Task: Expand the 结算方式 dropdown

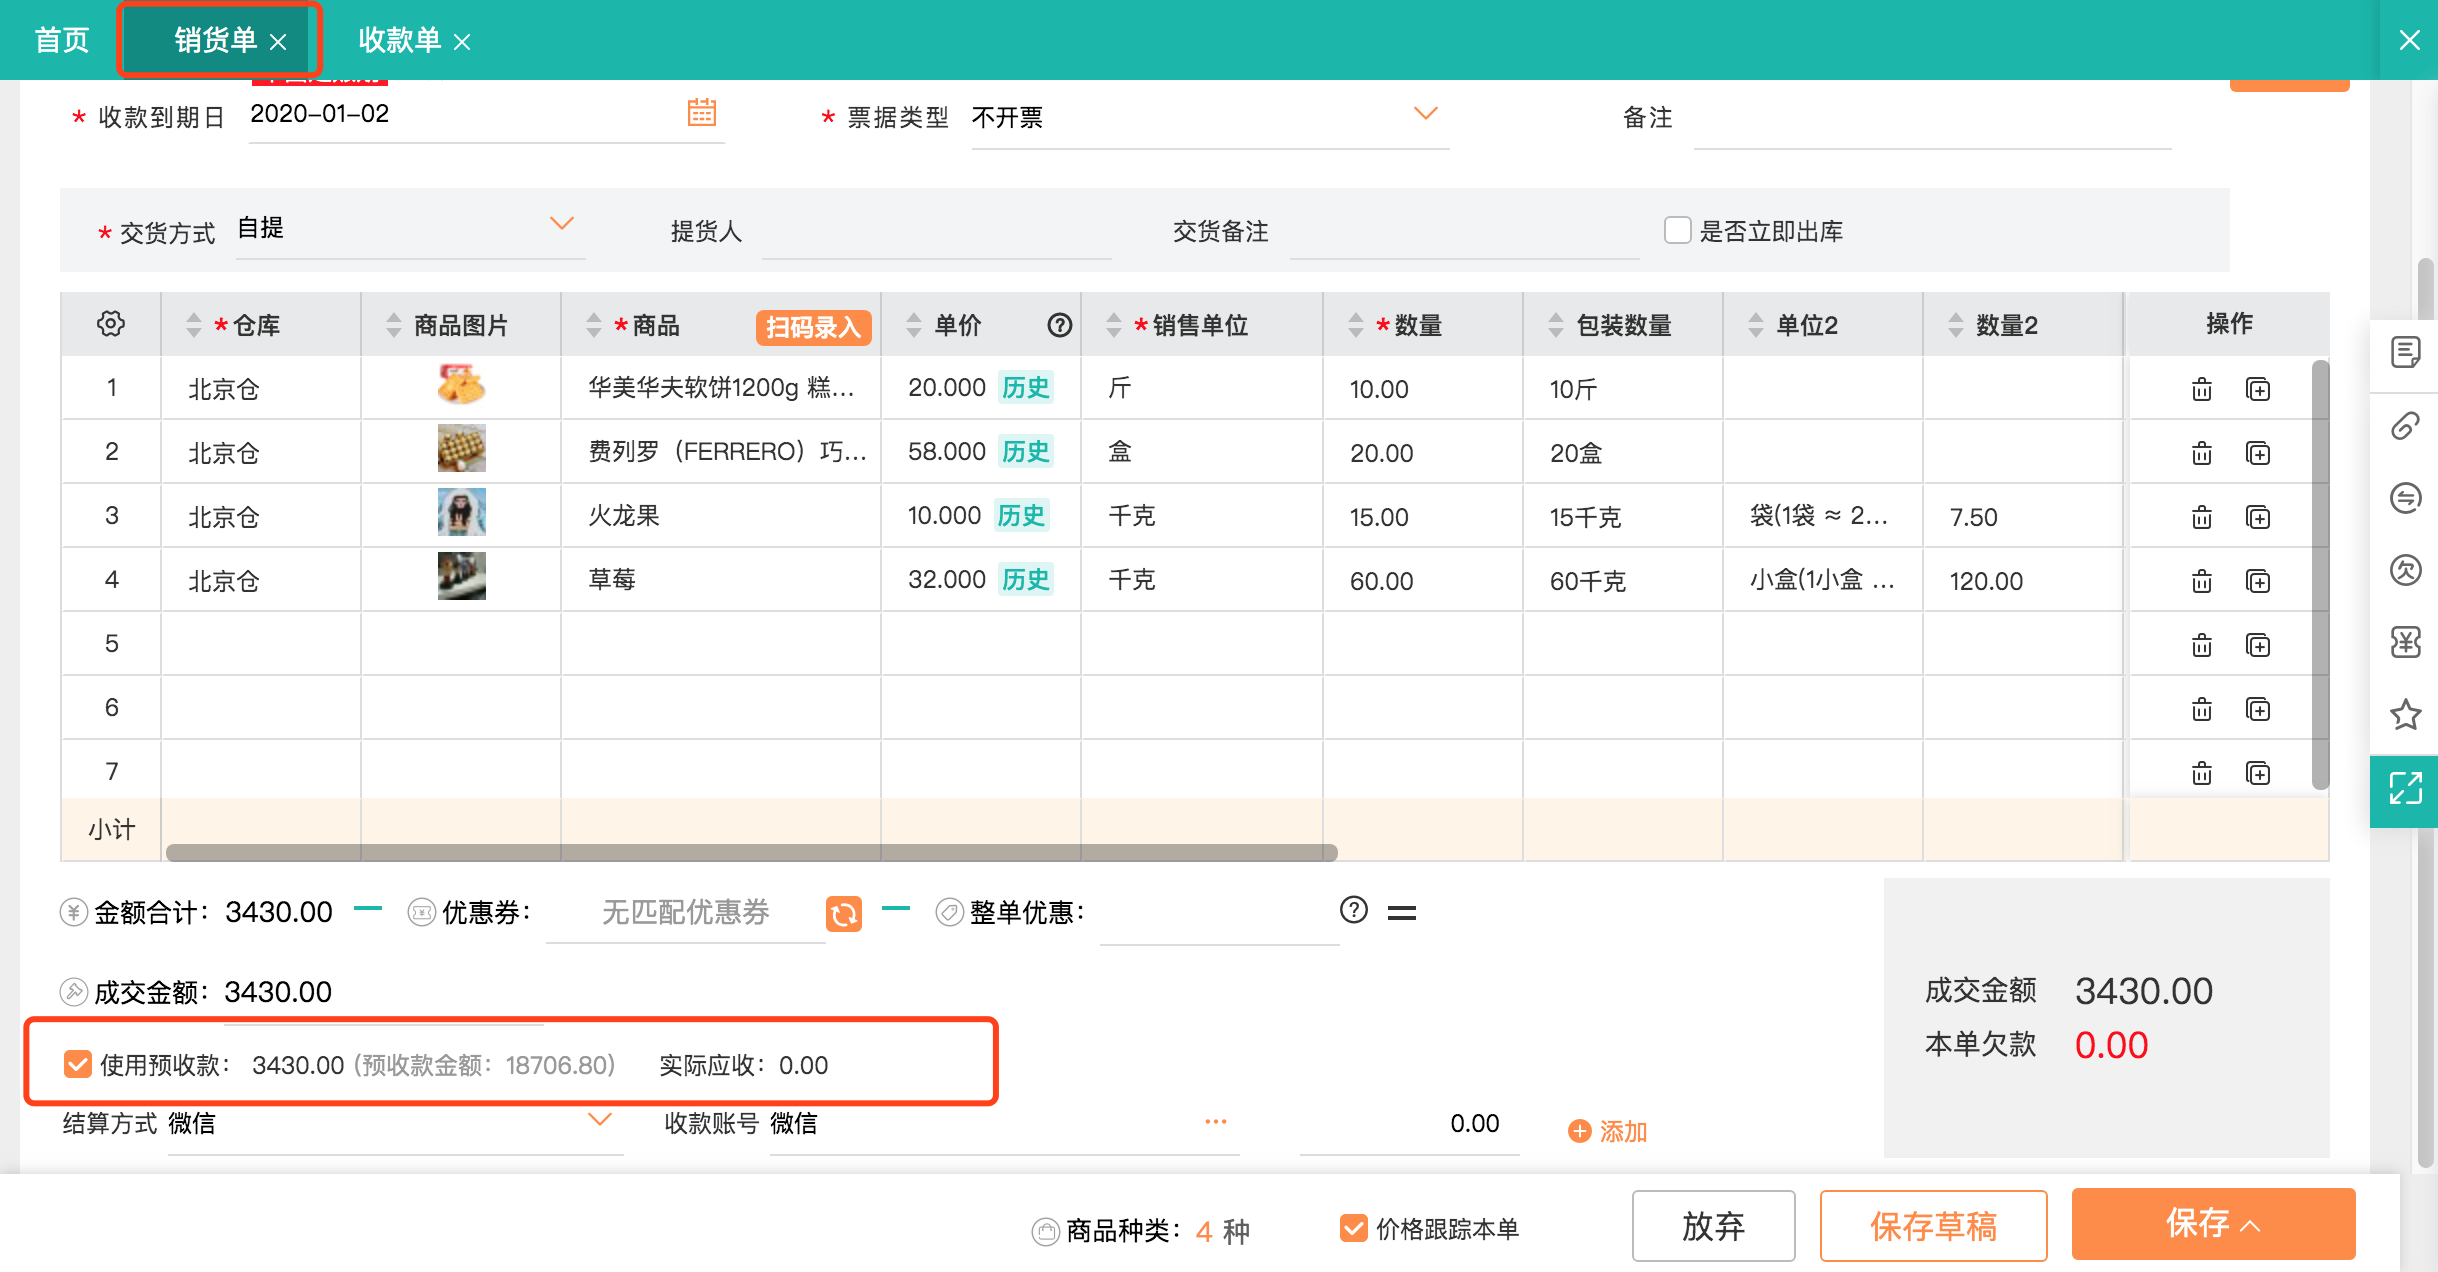Action: pos(597,1125)
